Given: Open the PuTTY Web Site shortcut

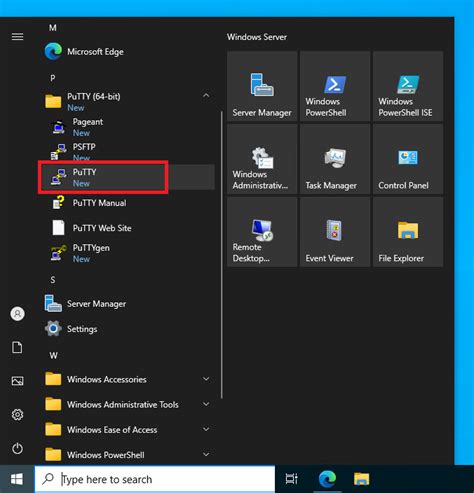Looking at the screenshot, I should [x=128, y=228].
